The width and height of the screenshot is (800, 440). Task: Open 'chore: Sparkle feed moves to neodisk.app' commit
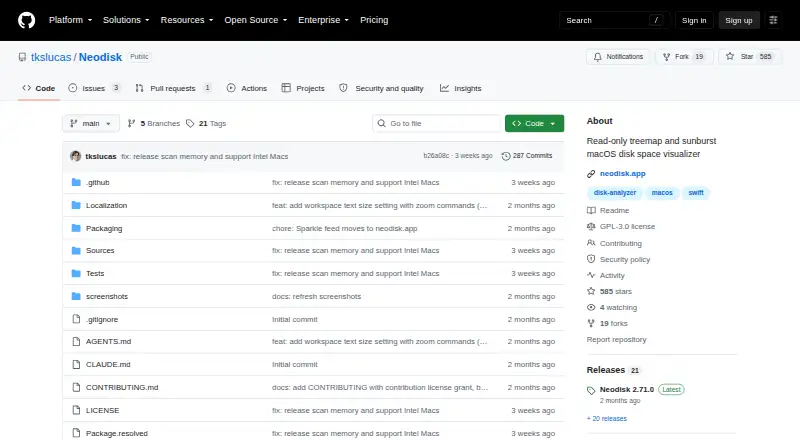(x=344, y=229)
